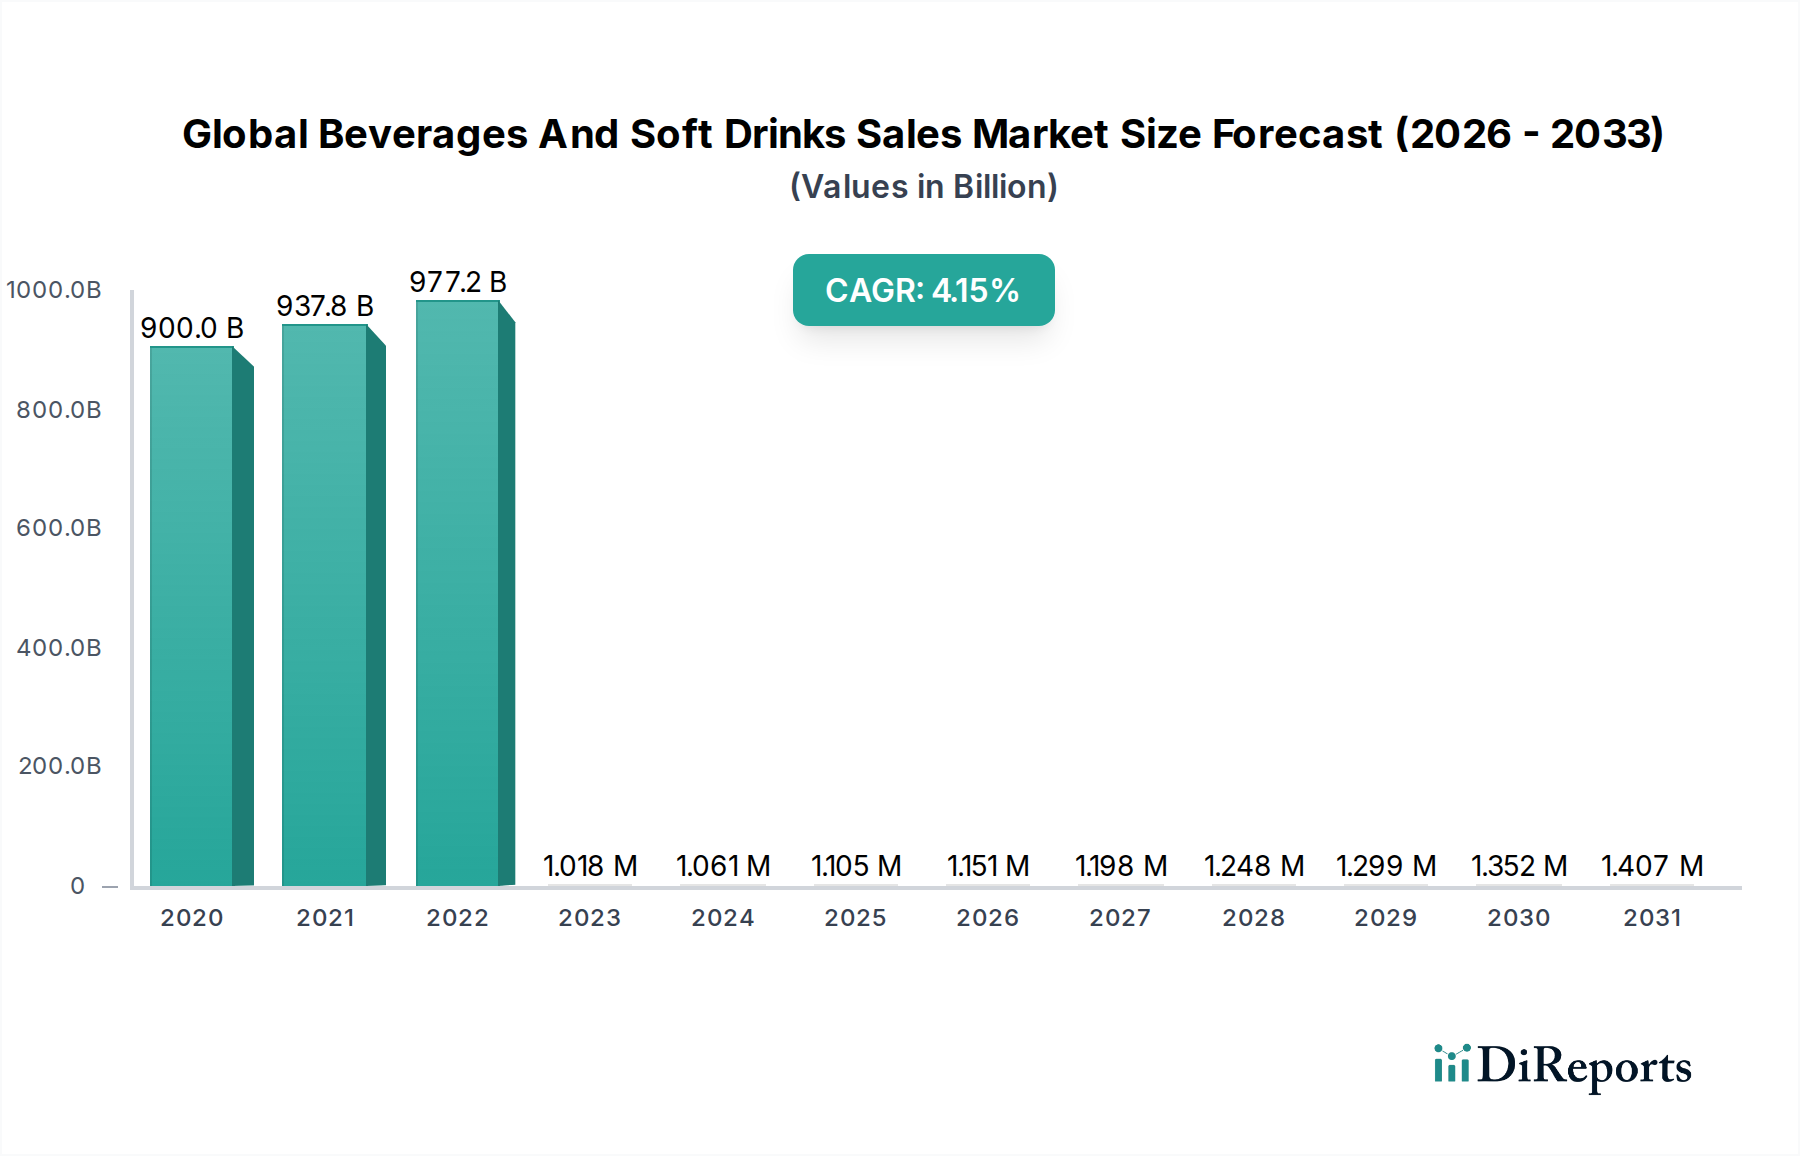
Task: Click the 977.2 B data label
Action: click(459, 281)
